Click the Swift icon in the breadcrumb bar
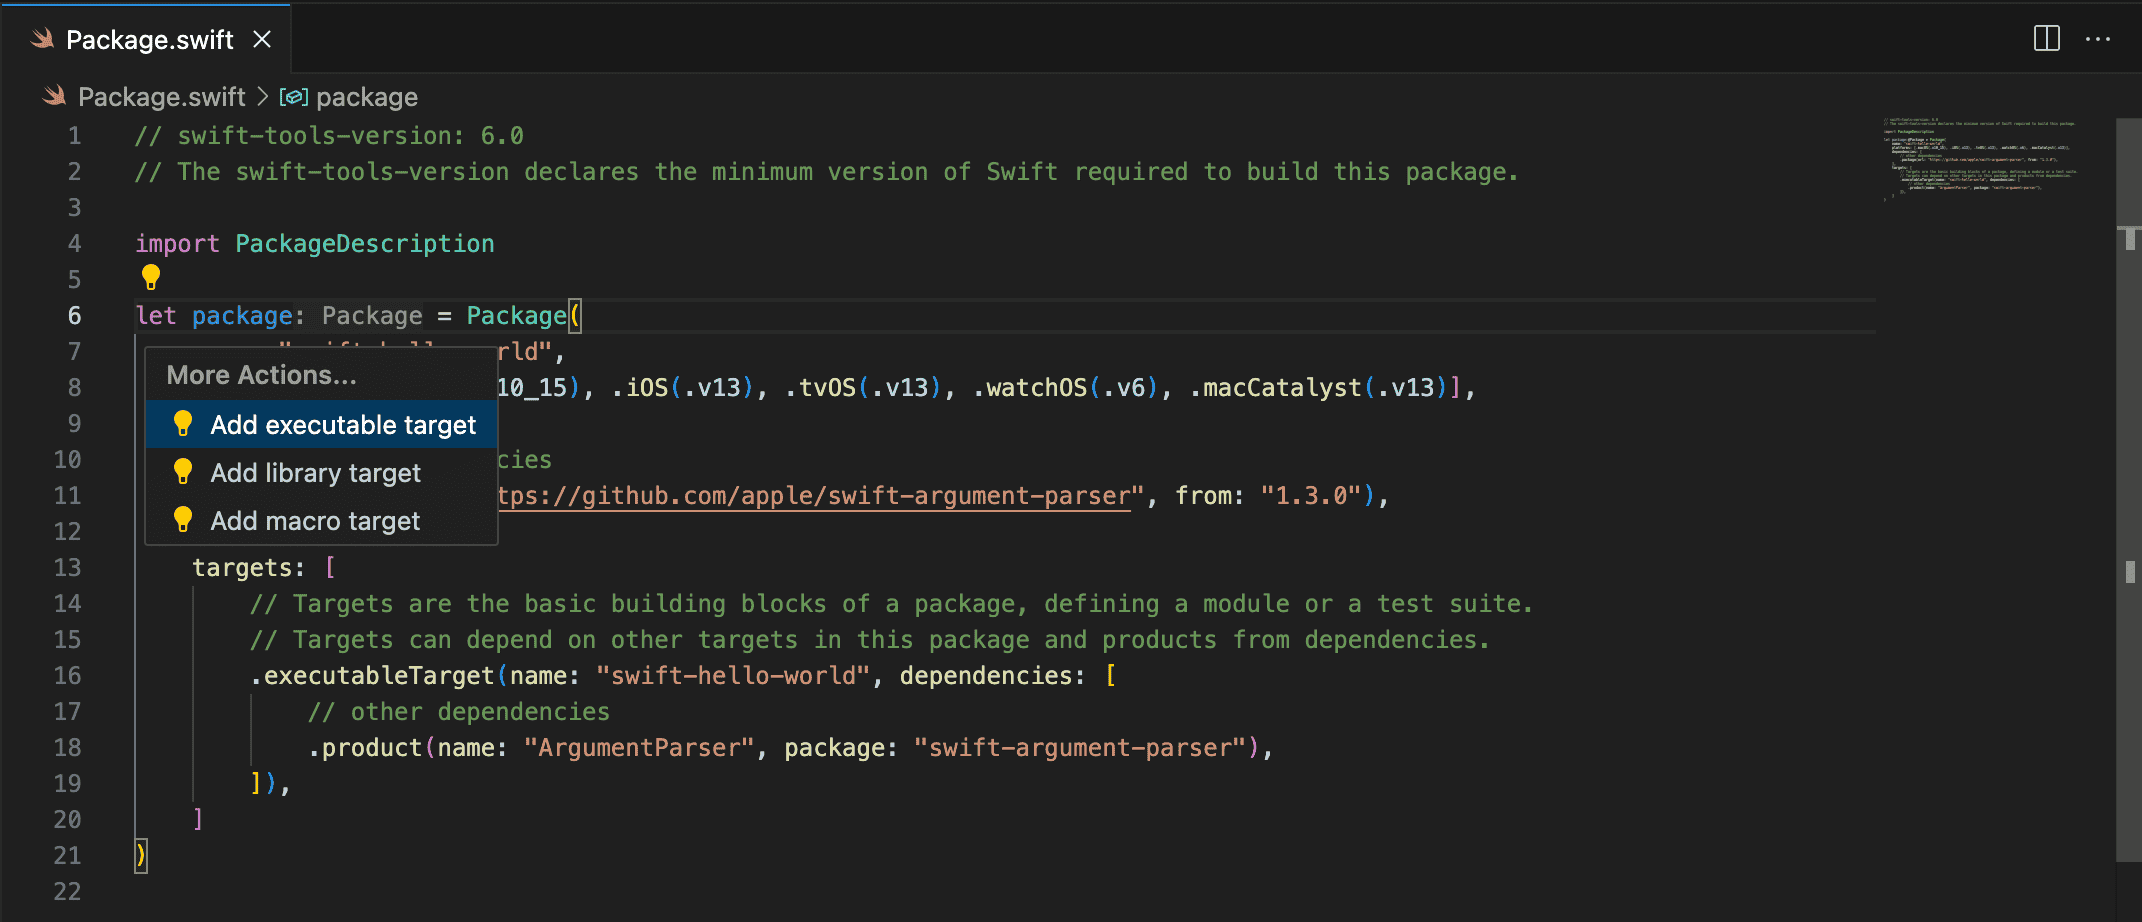This screenshot has height=922, width=2142. (54, 96)
